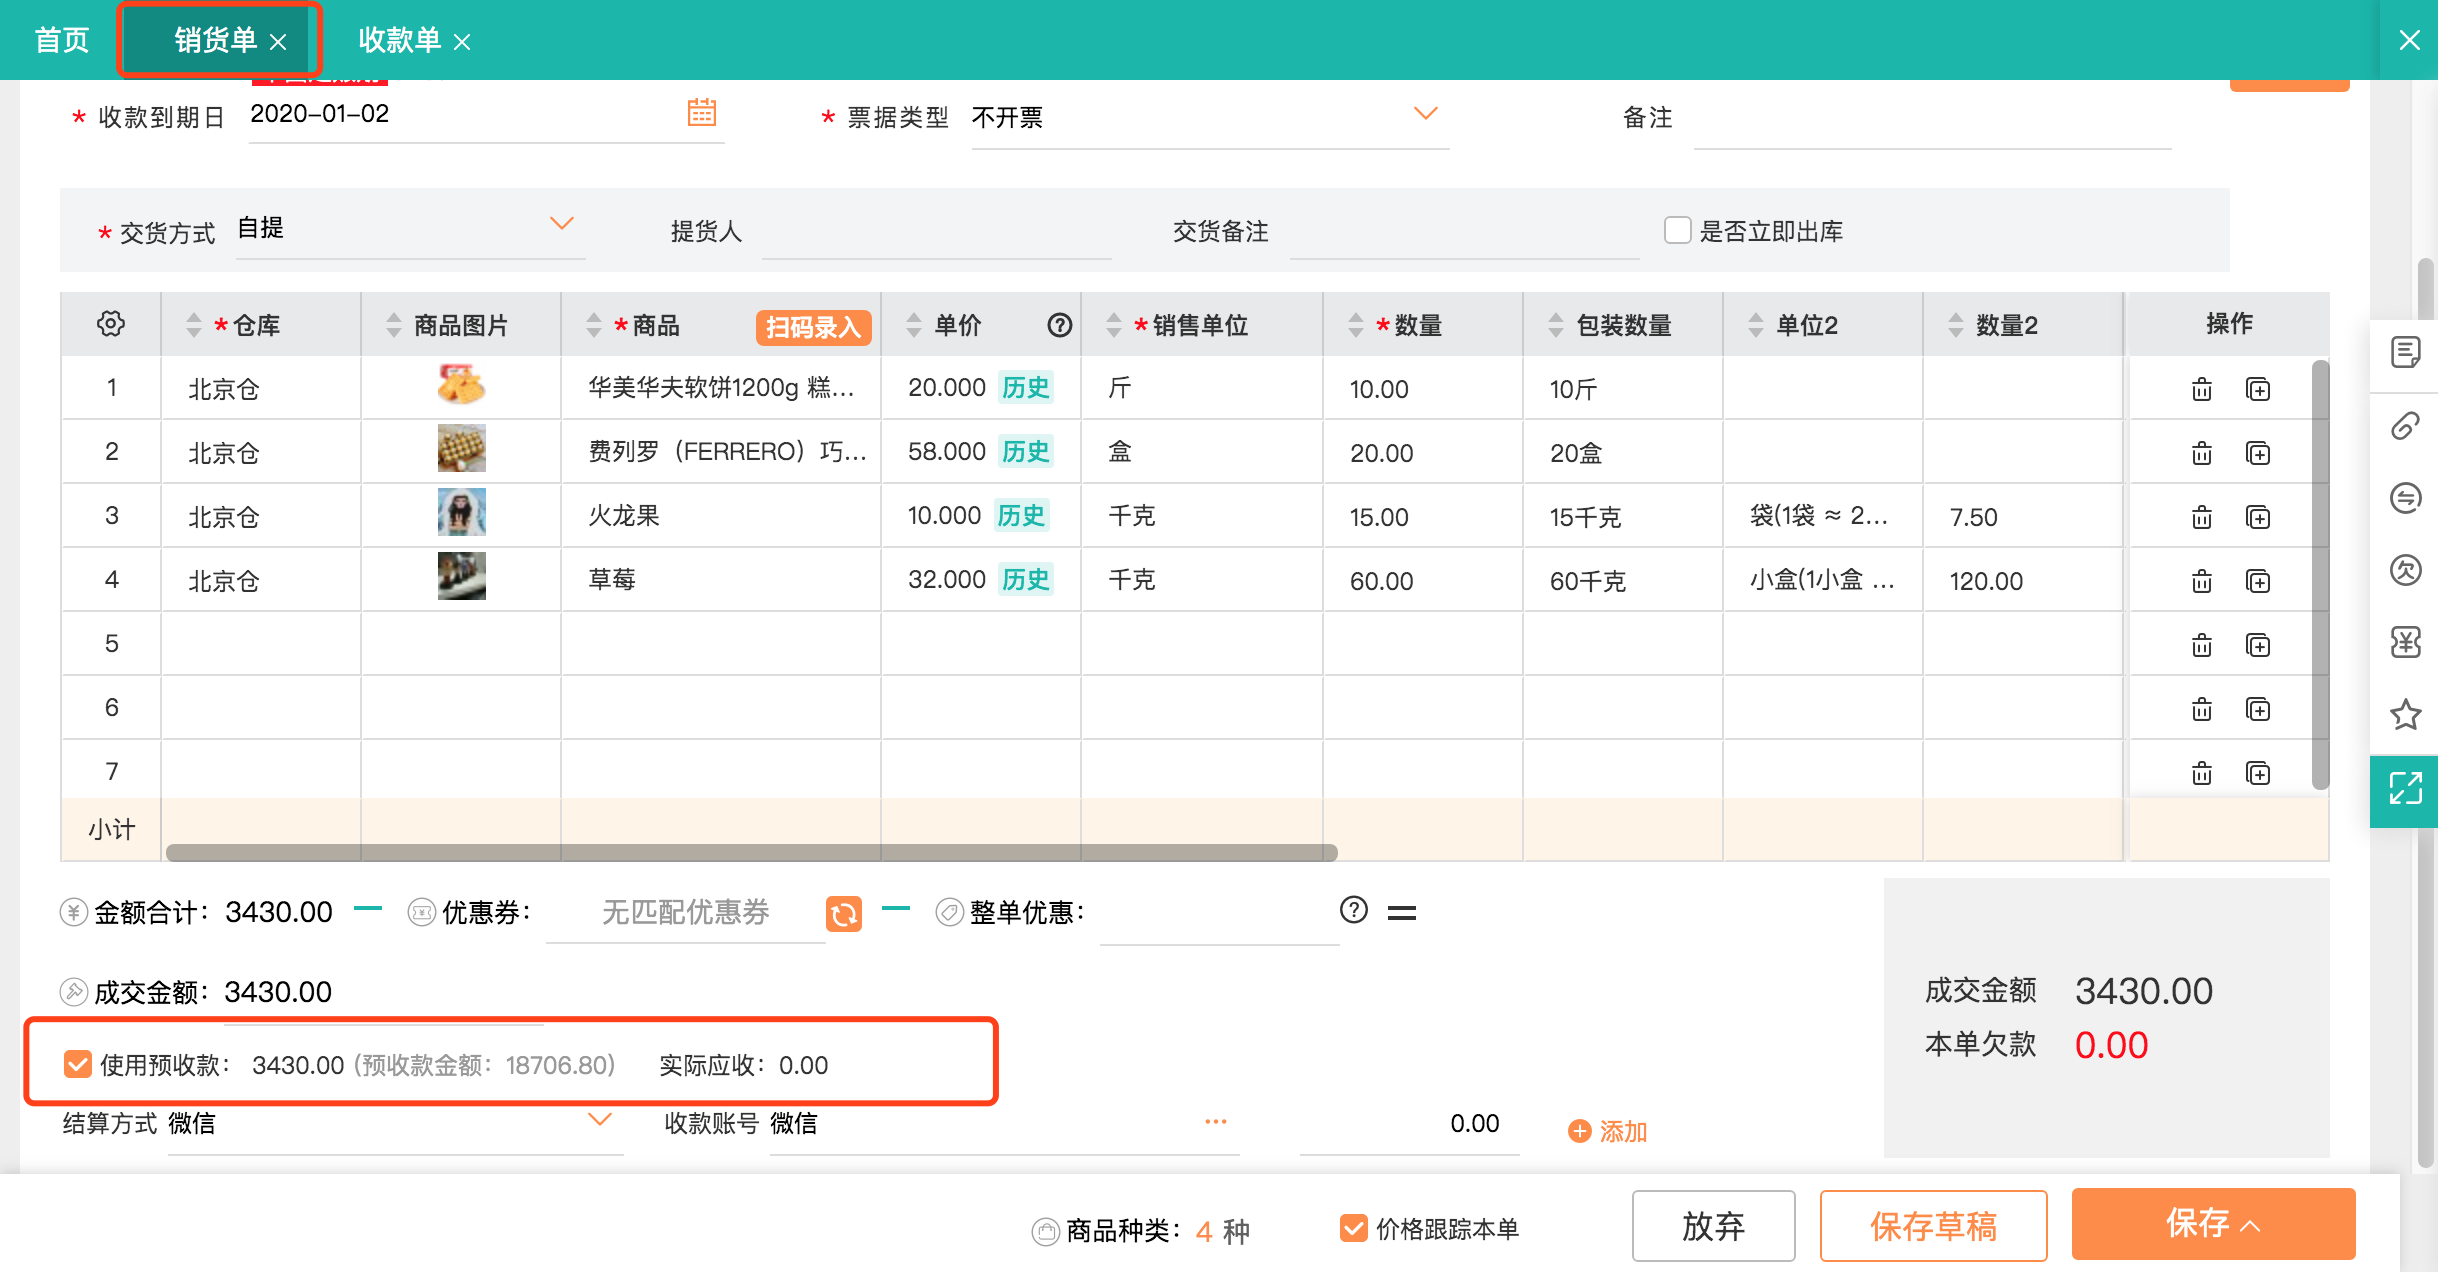Click the delete trash icon in row 3
The image size is (2438, 1272).
(2201, 516)
